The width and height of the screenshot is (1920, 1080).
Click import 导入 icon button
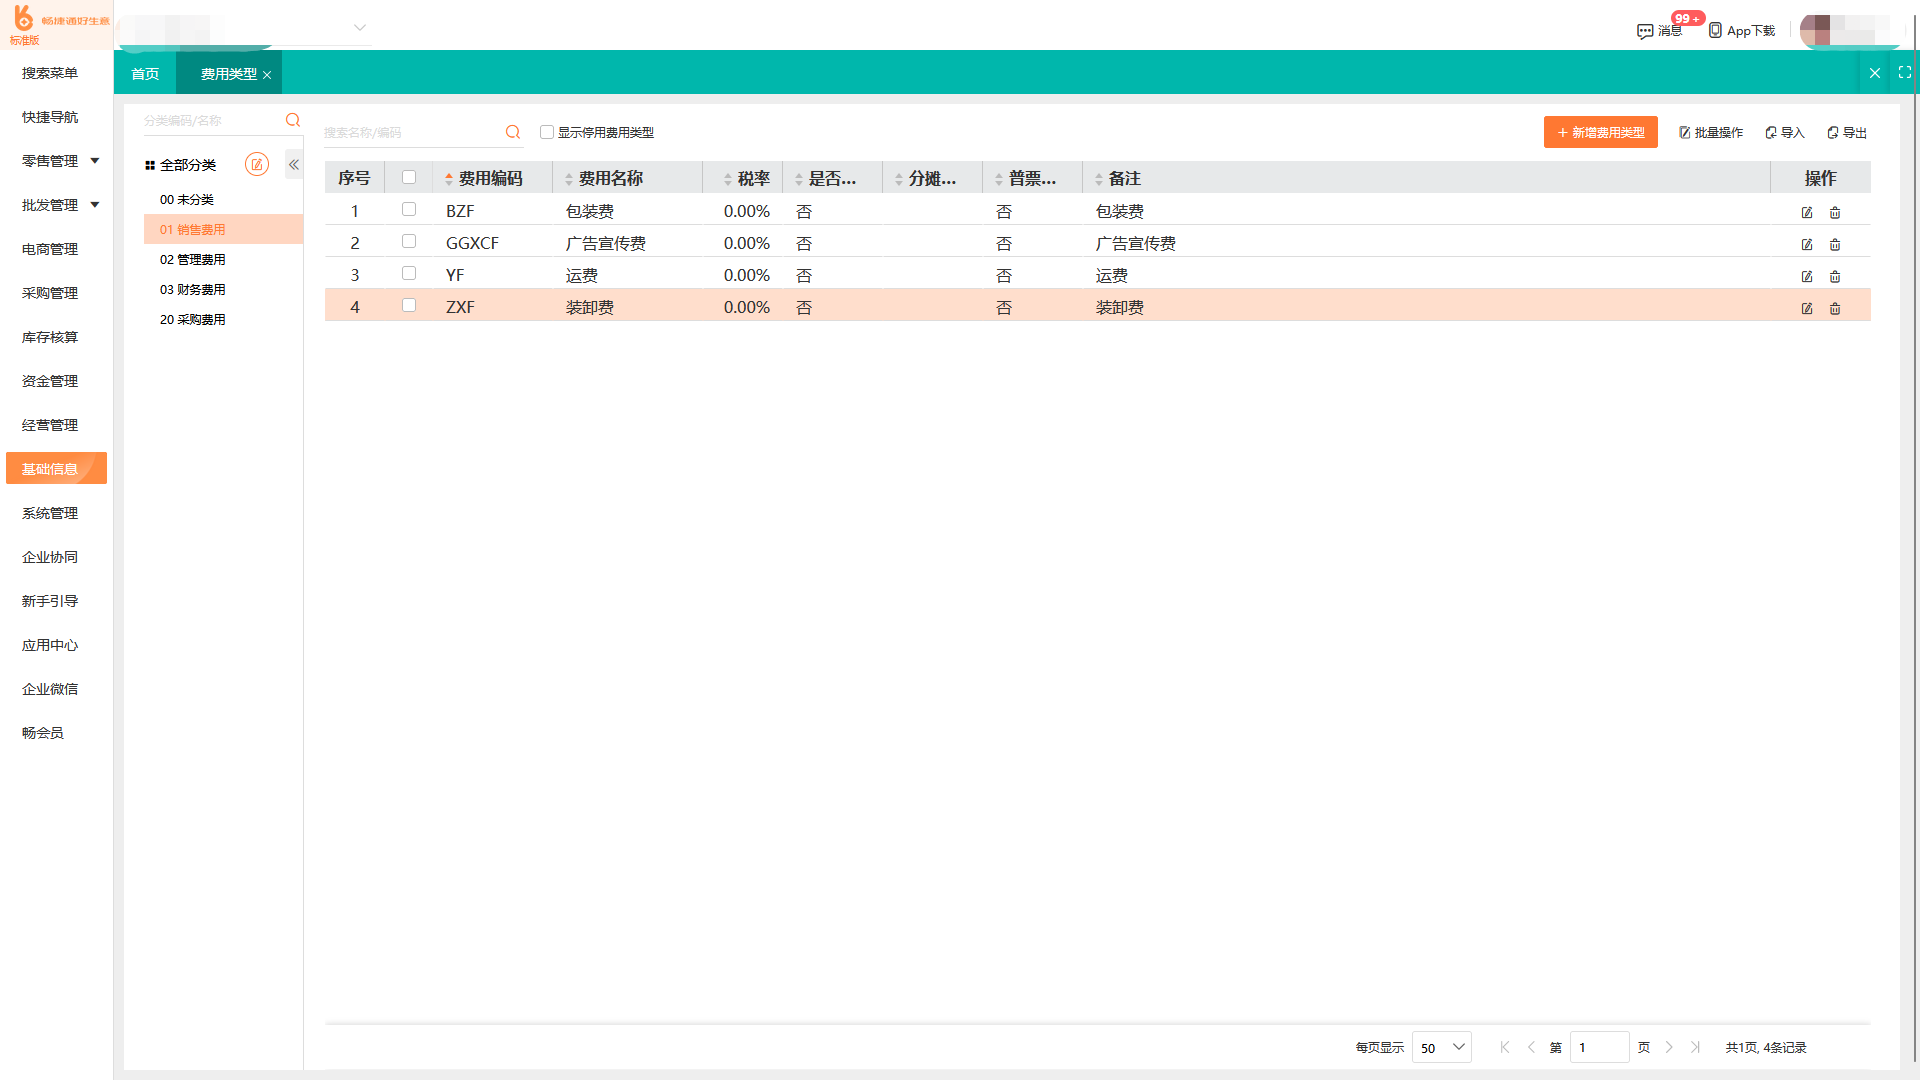pos(1785,131)
